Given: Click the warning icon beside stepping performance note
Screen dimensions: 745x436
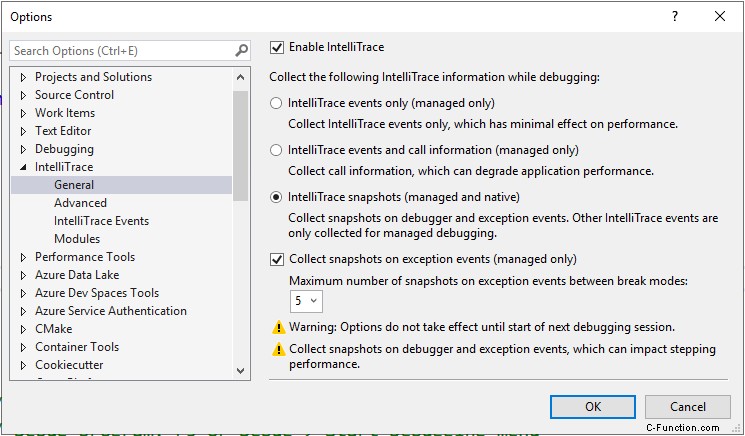Looking at the screenshot, I should (278, 349).
